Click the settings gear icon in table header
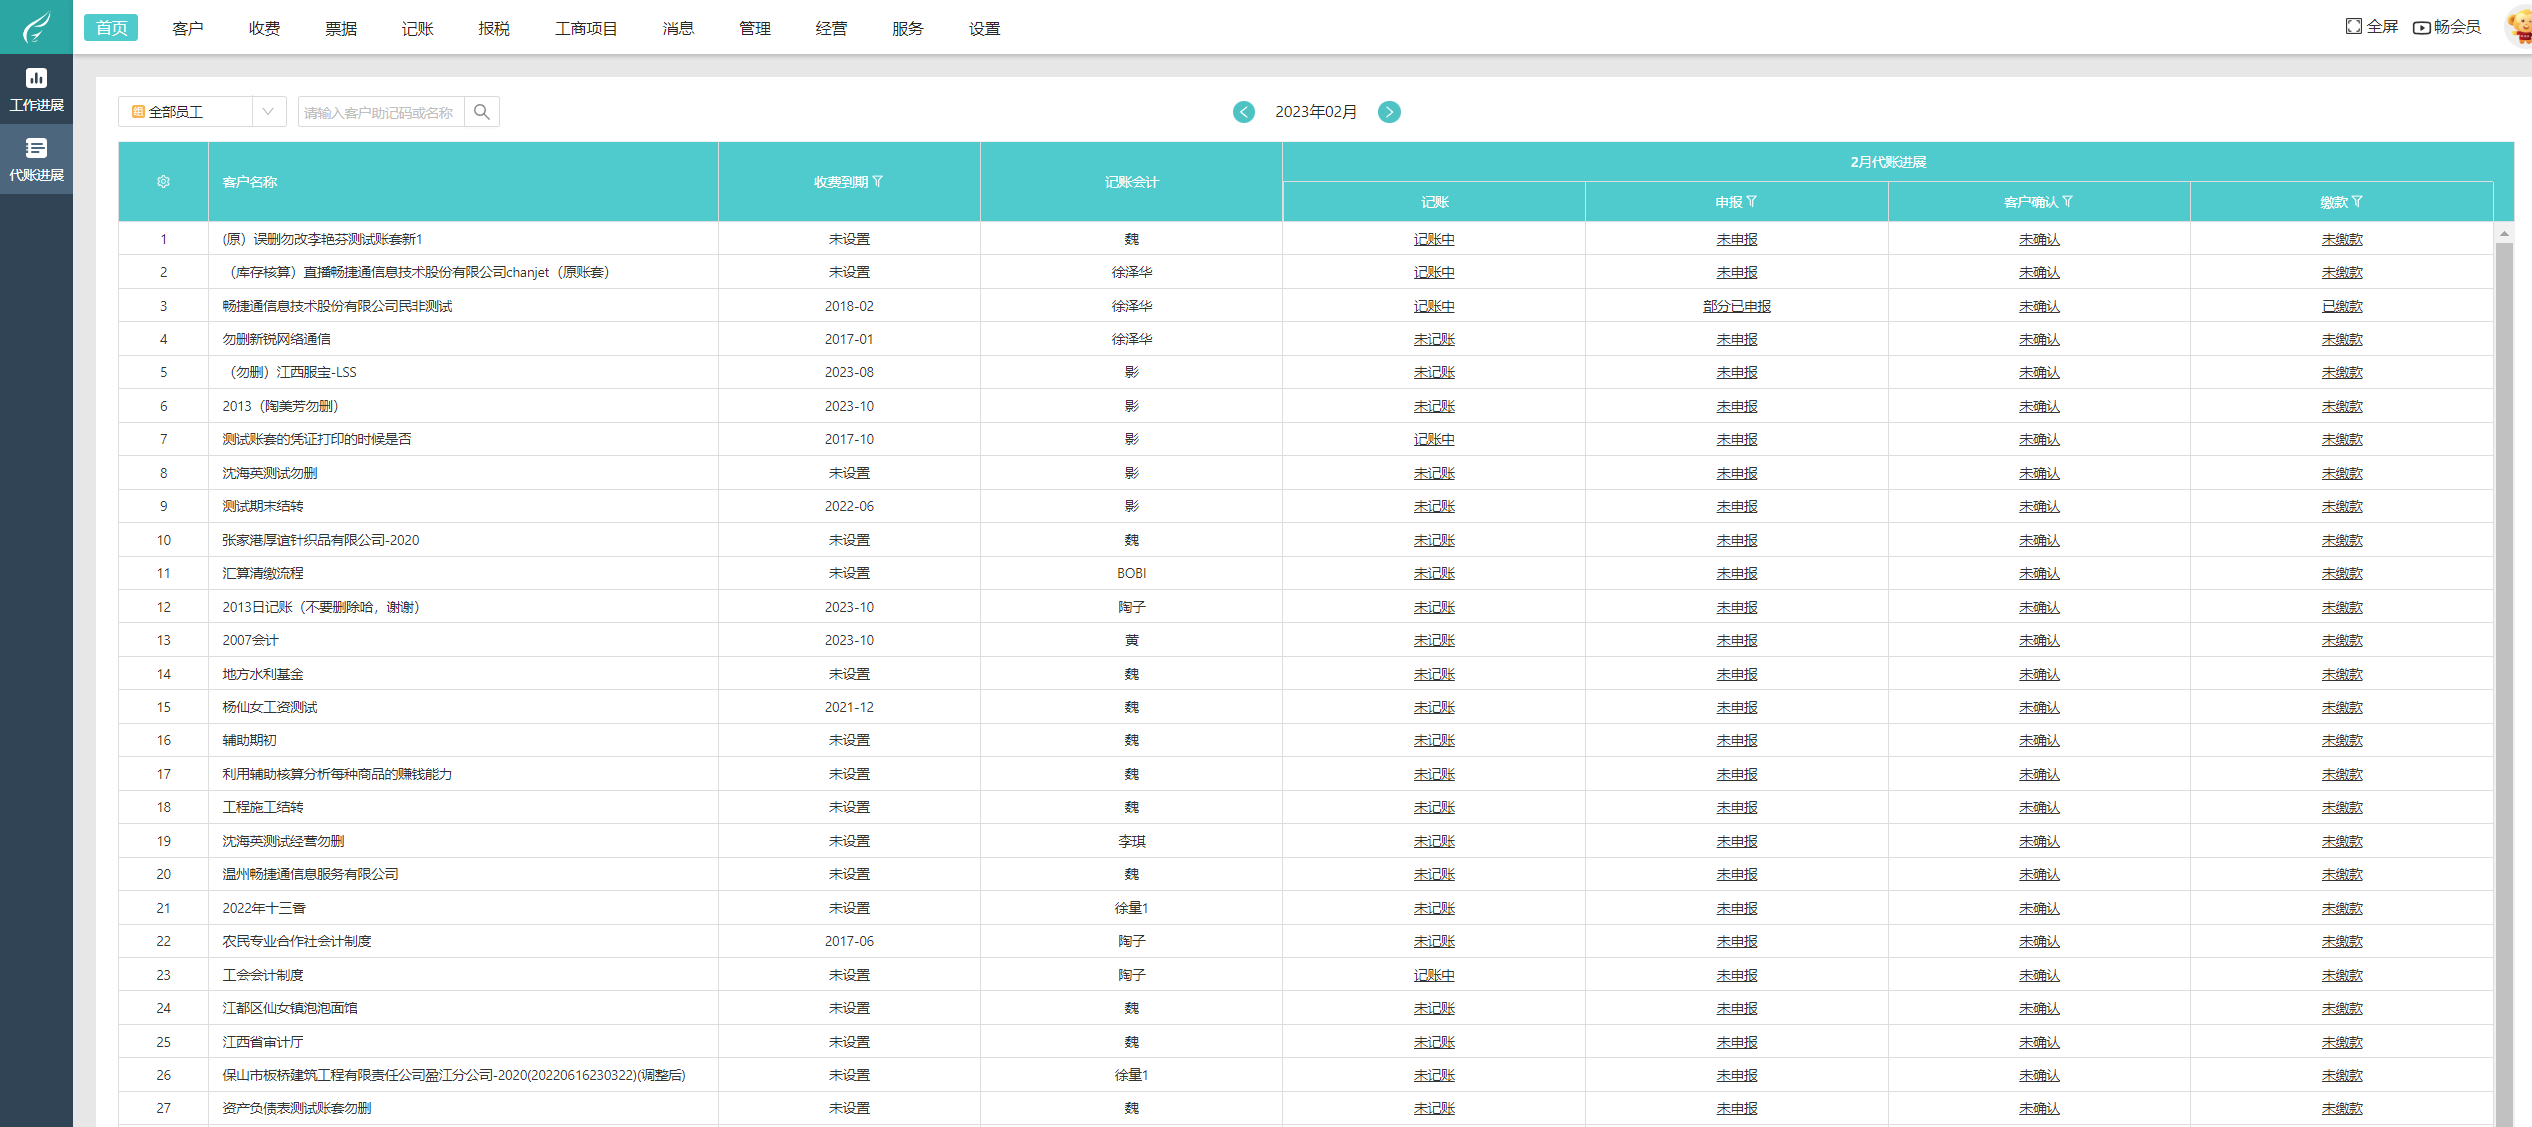Screen dimensions: 2532x1127 (163, 182)
